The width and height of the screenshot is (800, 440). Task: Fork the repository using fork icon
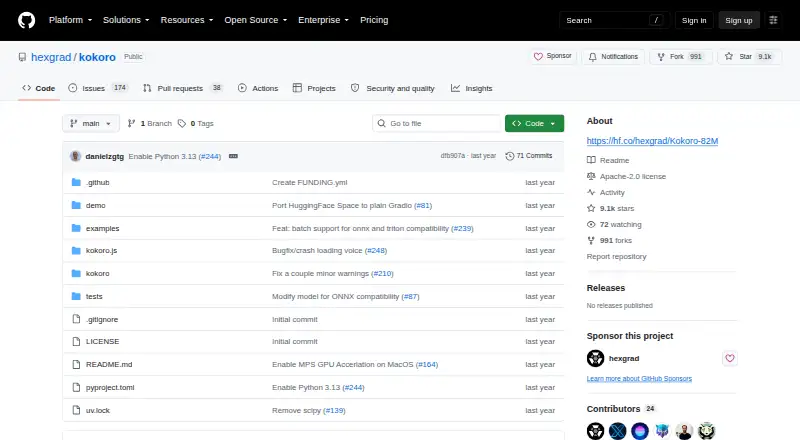[661, 57]
